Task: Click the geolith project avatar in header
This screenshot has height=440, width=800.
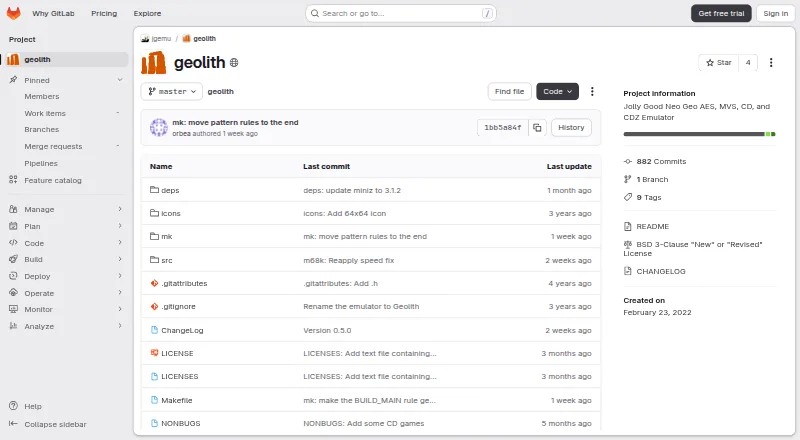Action: tap(154, 63)
